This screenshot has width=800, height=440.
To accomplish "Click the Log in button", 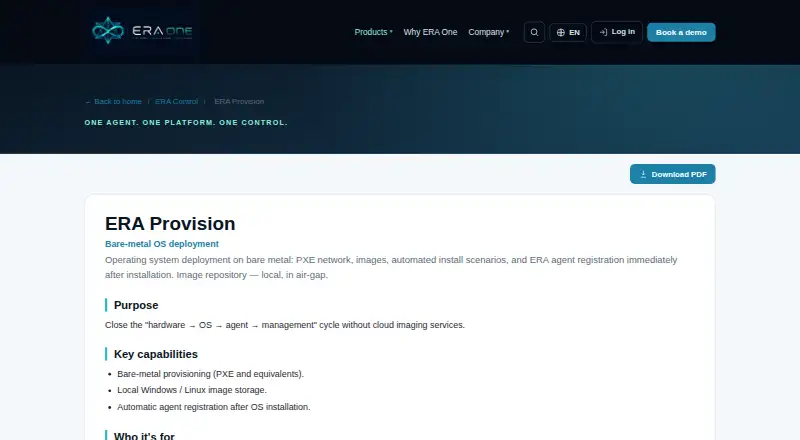I will [617, 32].
